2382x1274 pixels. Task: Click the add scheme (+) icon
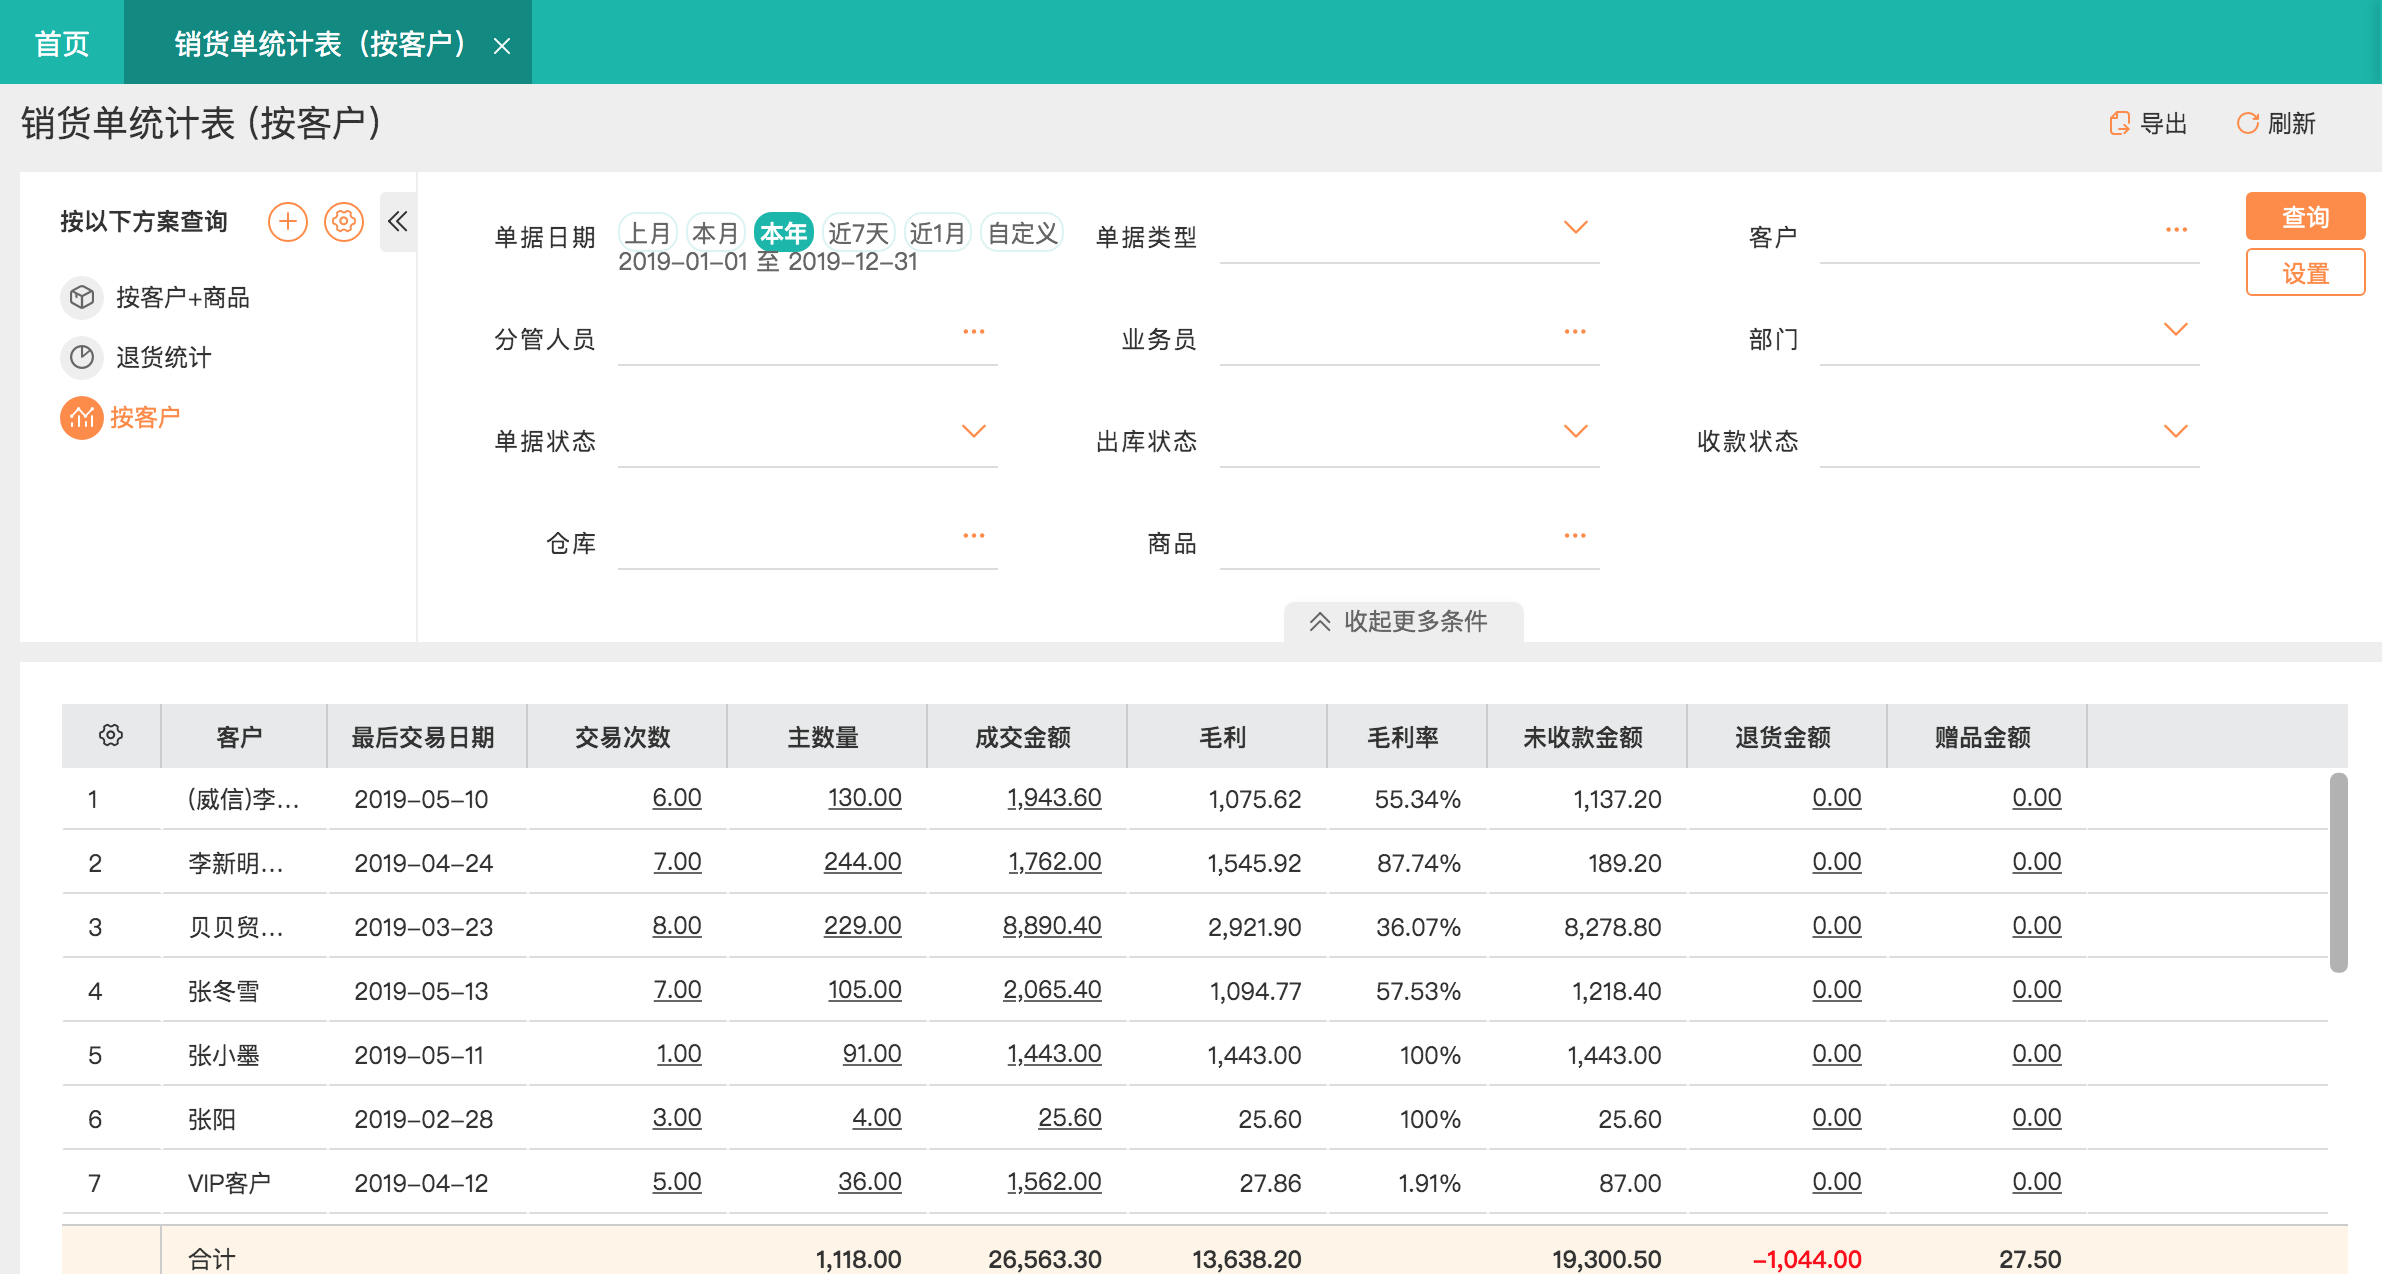point(288,220)
